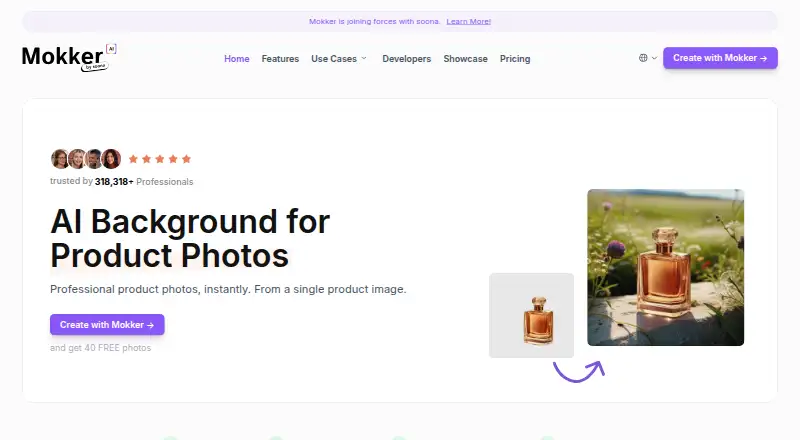Click the perfume bottle in field image
This screenshot has width=800, height=440.
665,267
